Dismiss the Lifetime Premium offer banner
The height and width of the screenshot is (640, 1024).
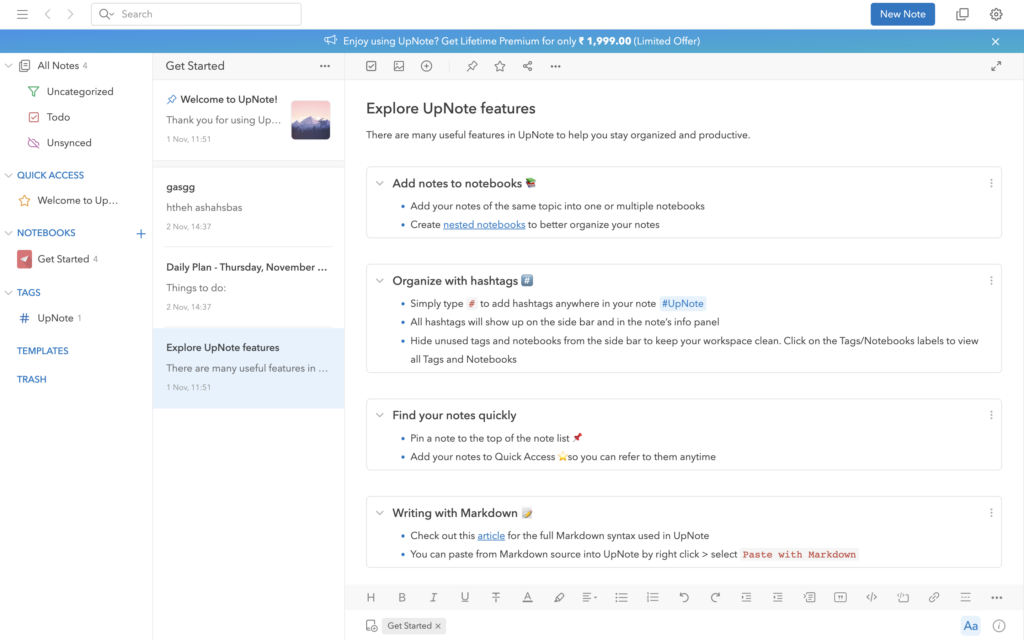(x=995, y=41)
